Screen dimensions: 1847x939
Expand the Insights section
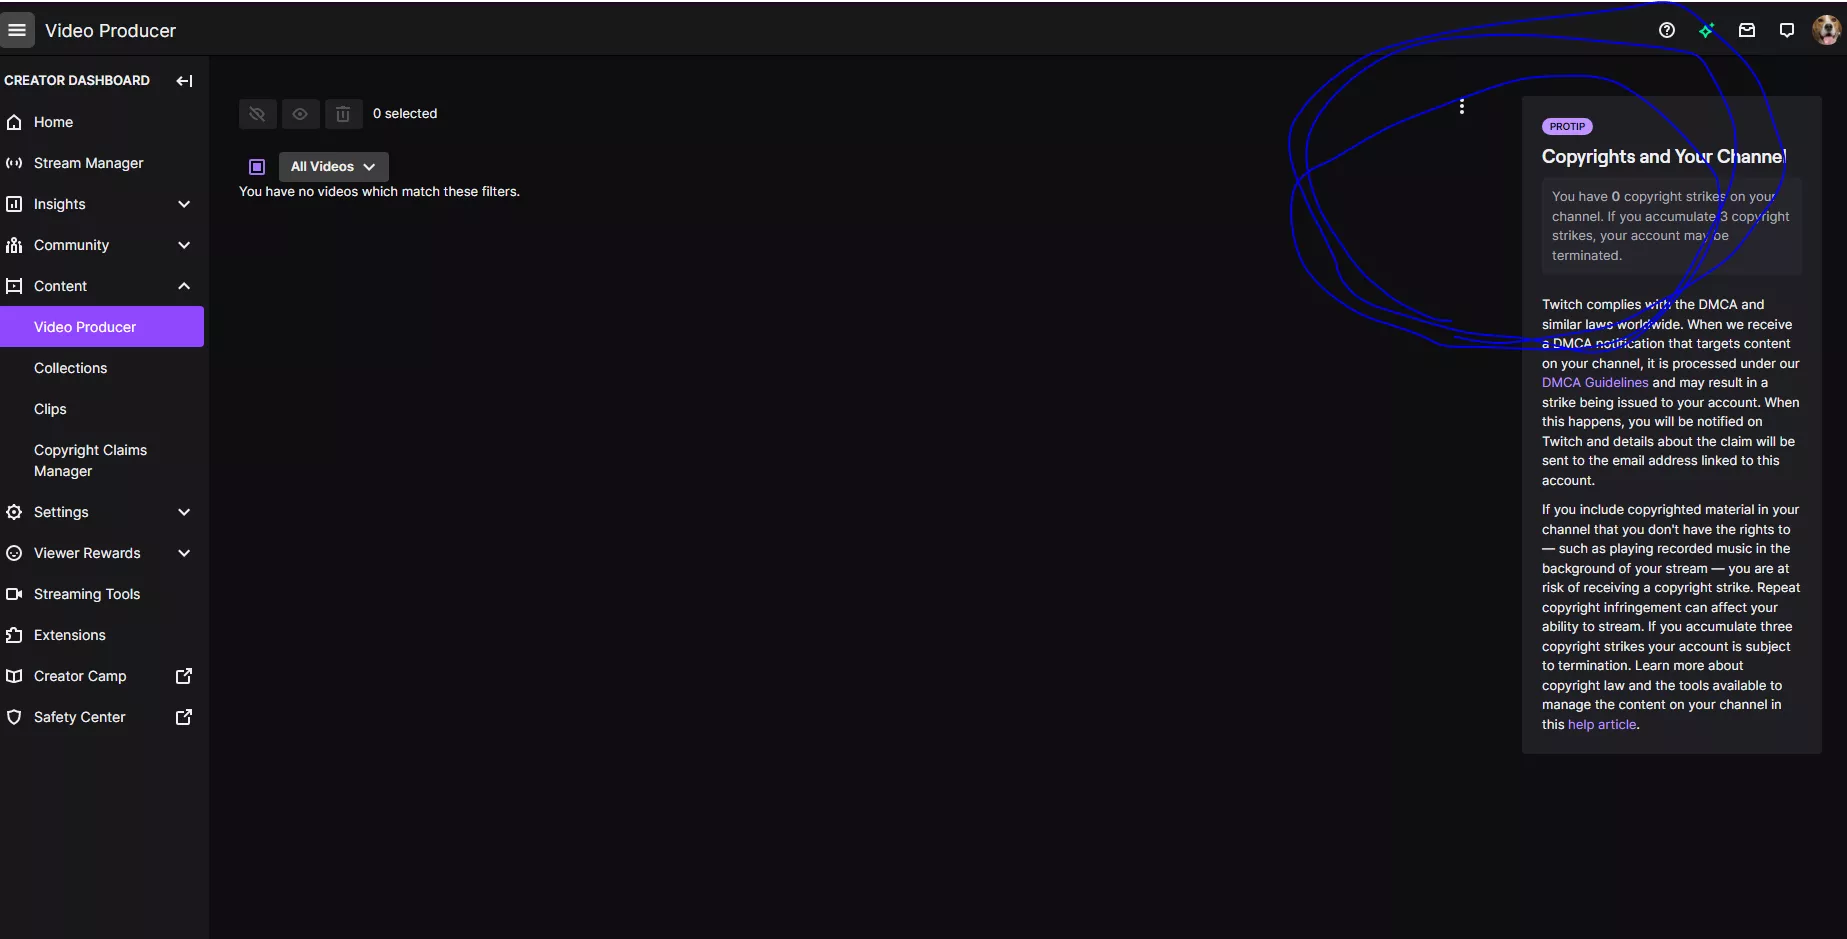(184, 204)
